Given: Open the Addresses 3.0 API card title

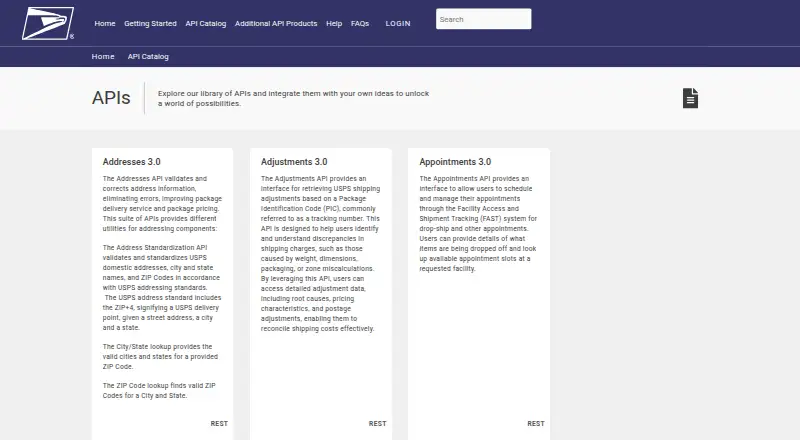Looking at the screenshot, I should pos(132,162).
